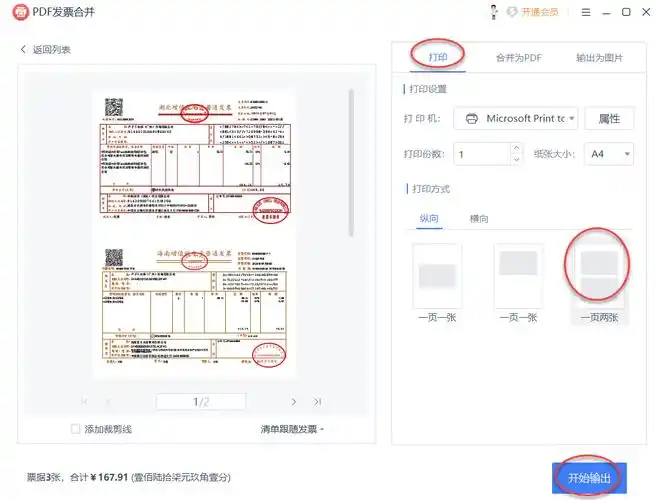Select 横向 landscape orientation
655x500 pixels.
tap(480, 219)
